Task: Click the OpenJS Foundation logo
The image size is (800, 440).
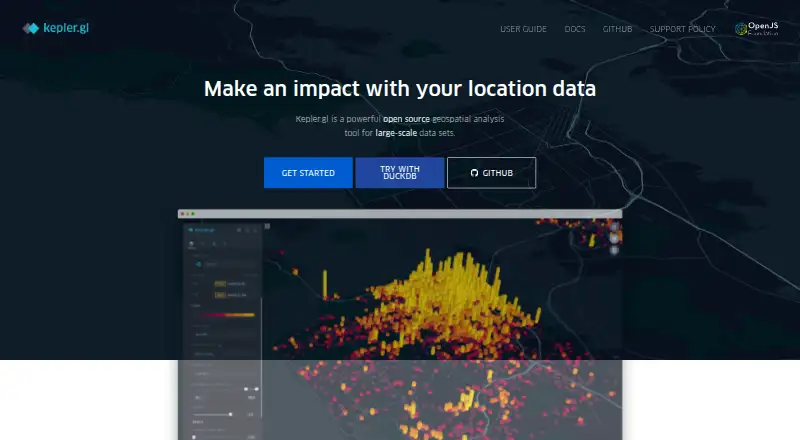Action: coord(756,28)
